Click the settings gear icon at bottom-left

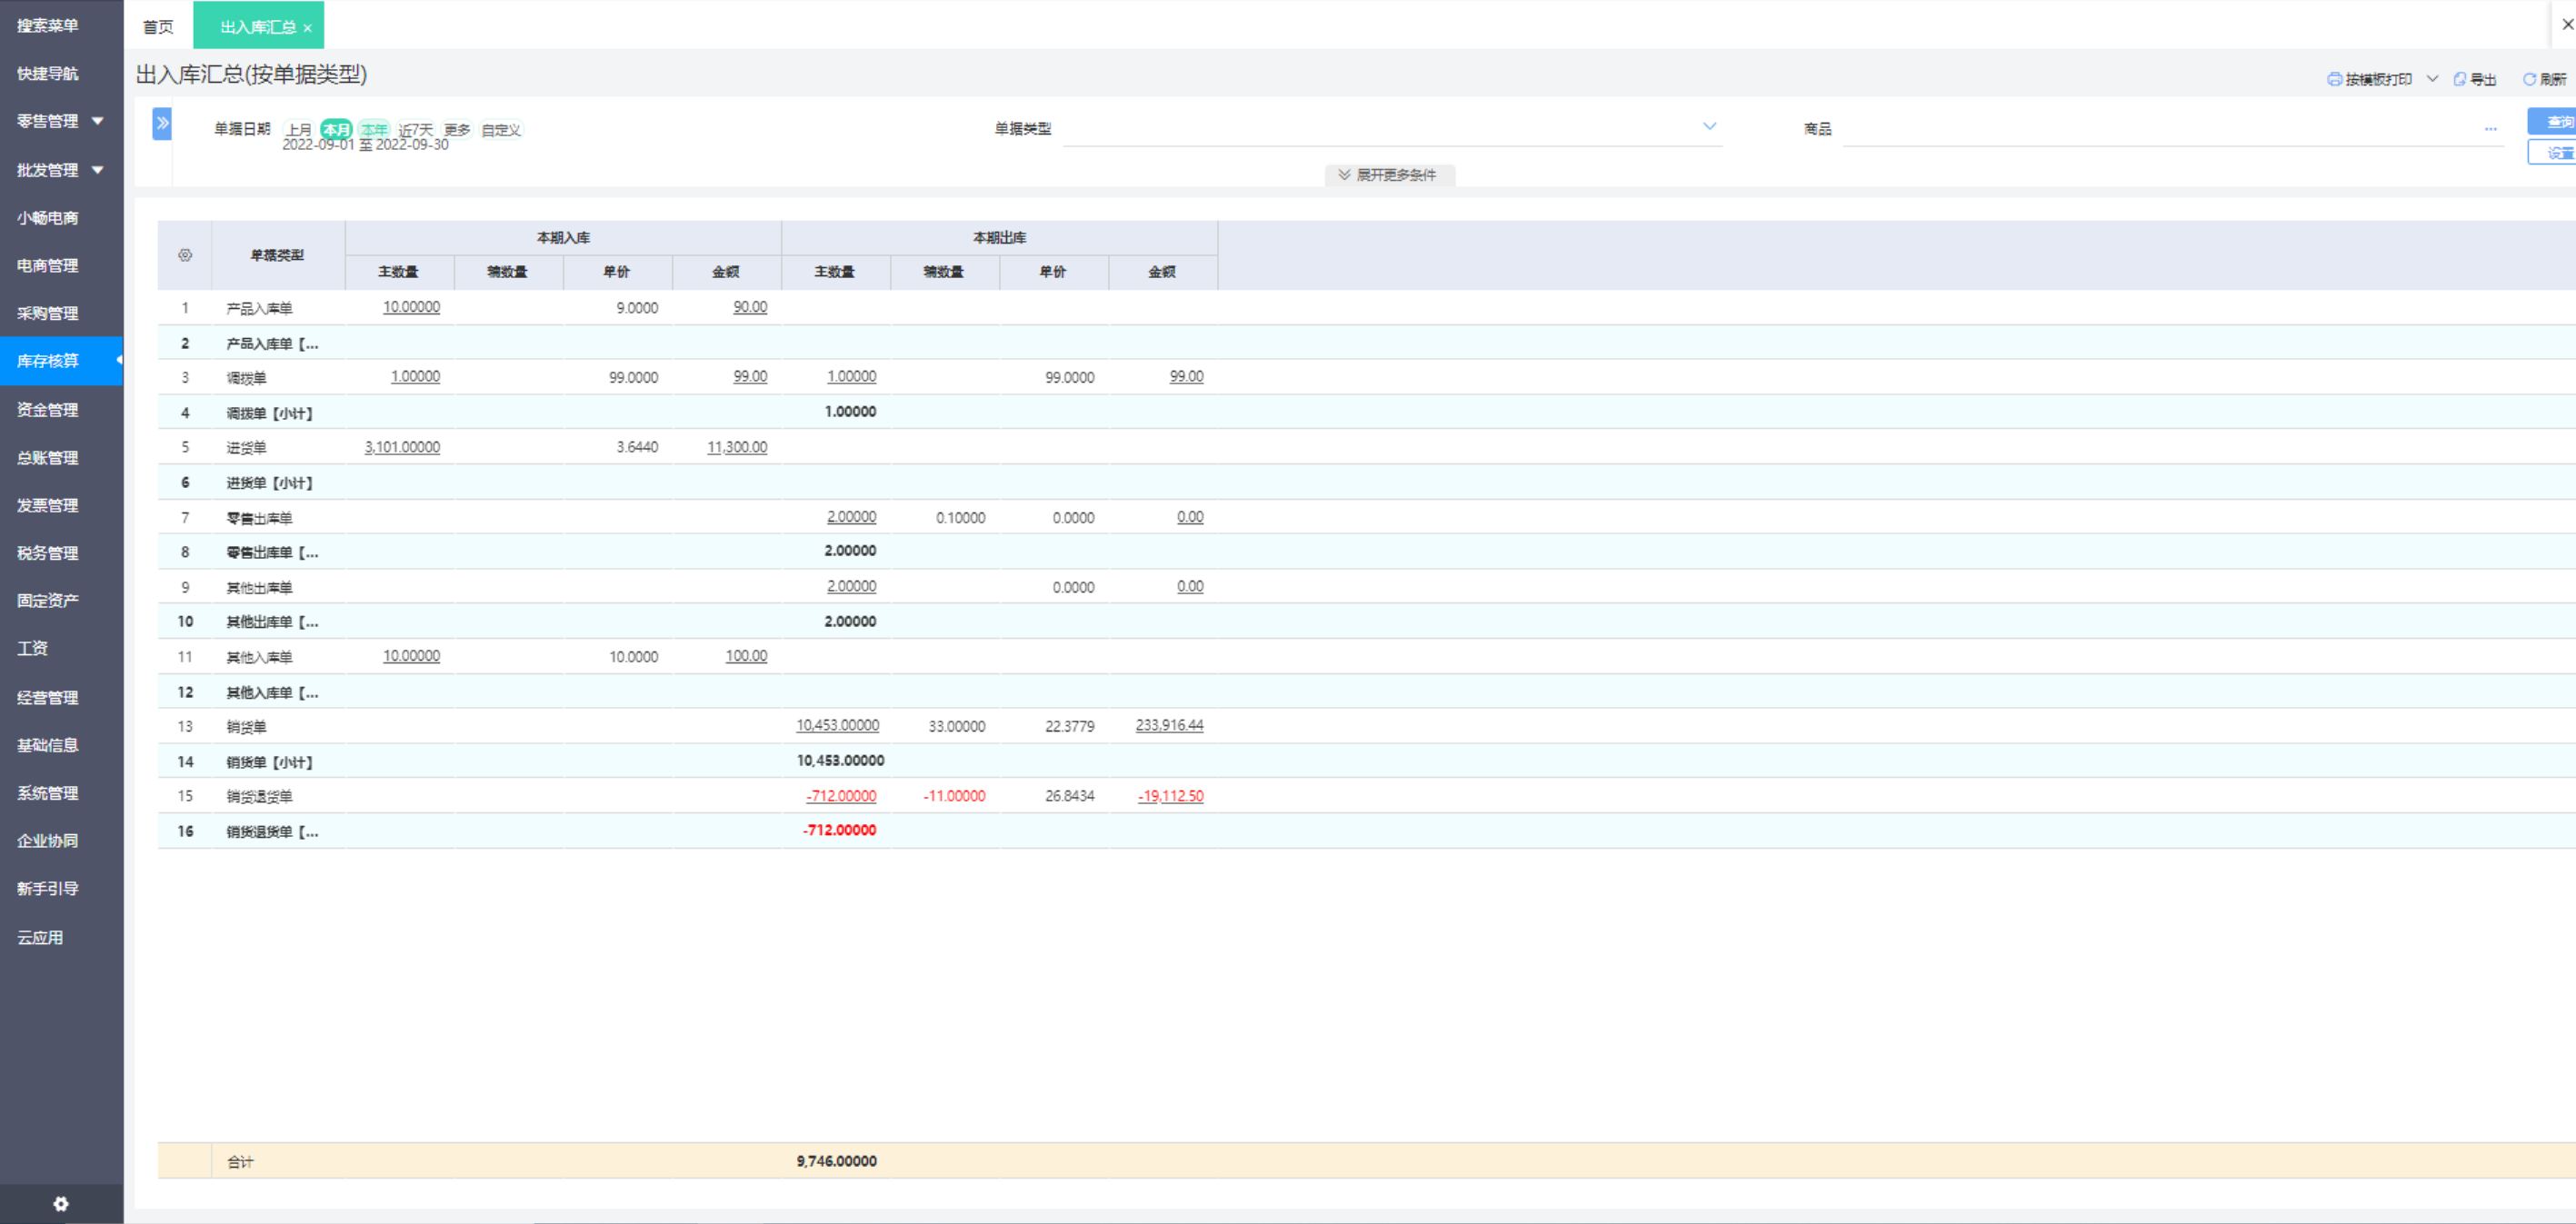coord(61,1202)
